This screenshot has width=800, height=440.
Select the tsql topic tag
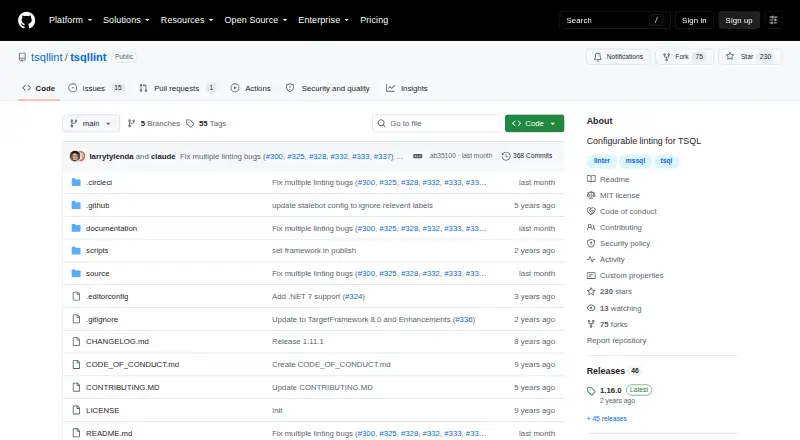tap(666, 161)
